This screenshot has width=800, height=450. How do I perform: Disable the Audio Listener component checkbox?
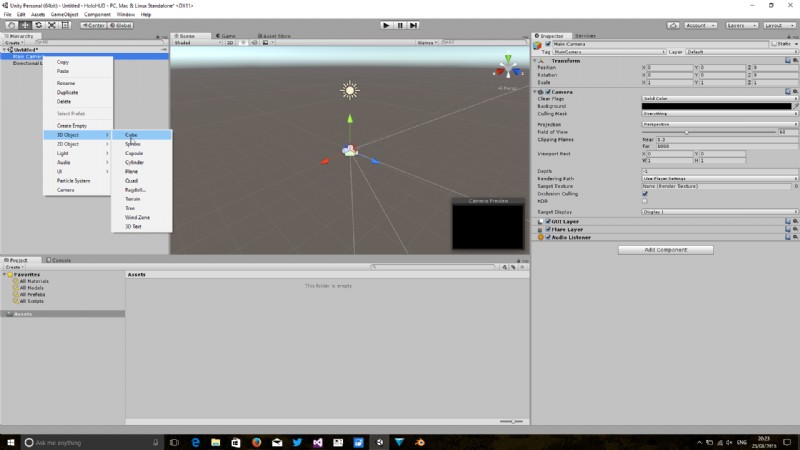(547, 237)
